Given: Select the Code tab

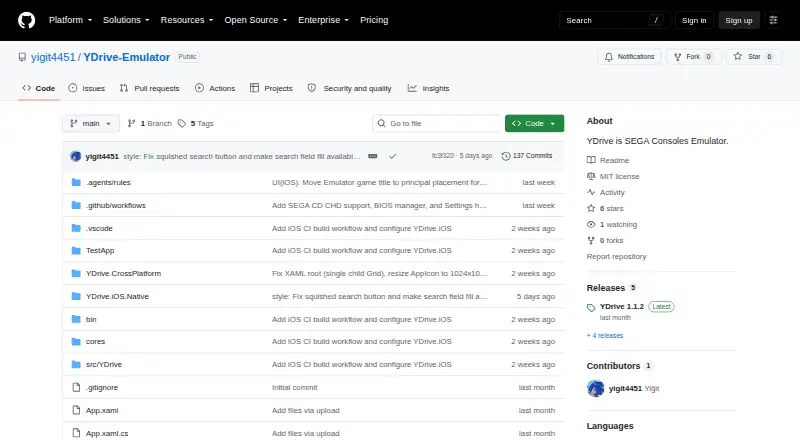Looking at the screenshot, I should click(x=39, y=88).
